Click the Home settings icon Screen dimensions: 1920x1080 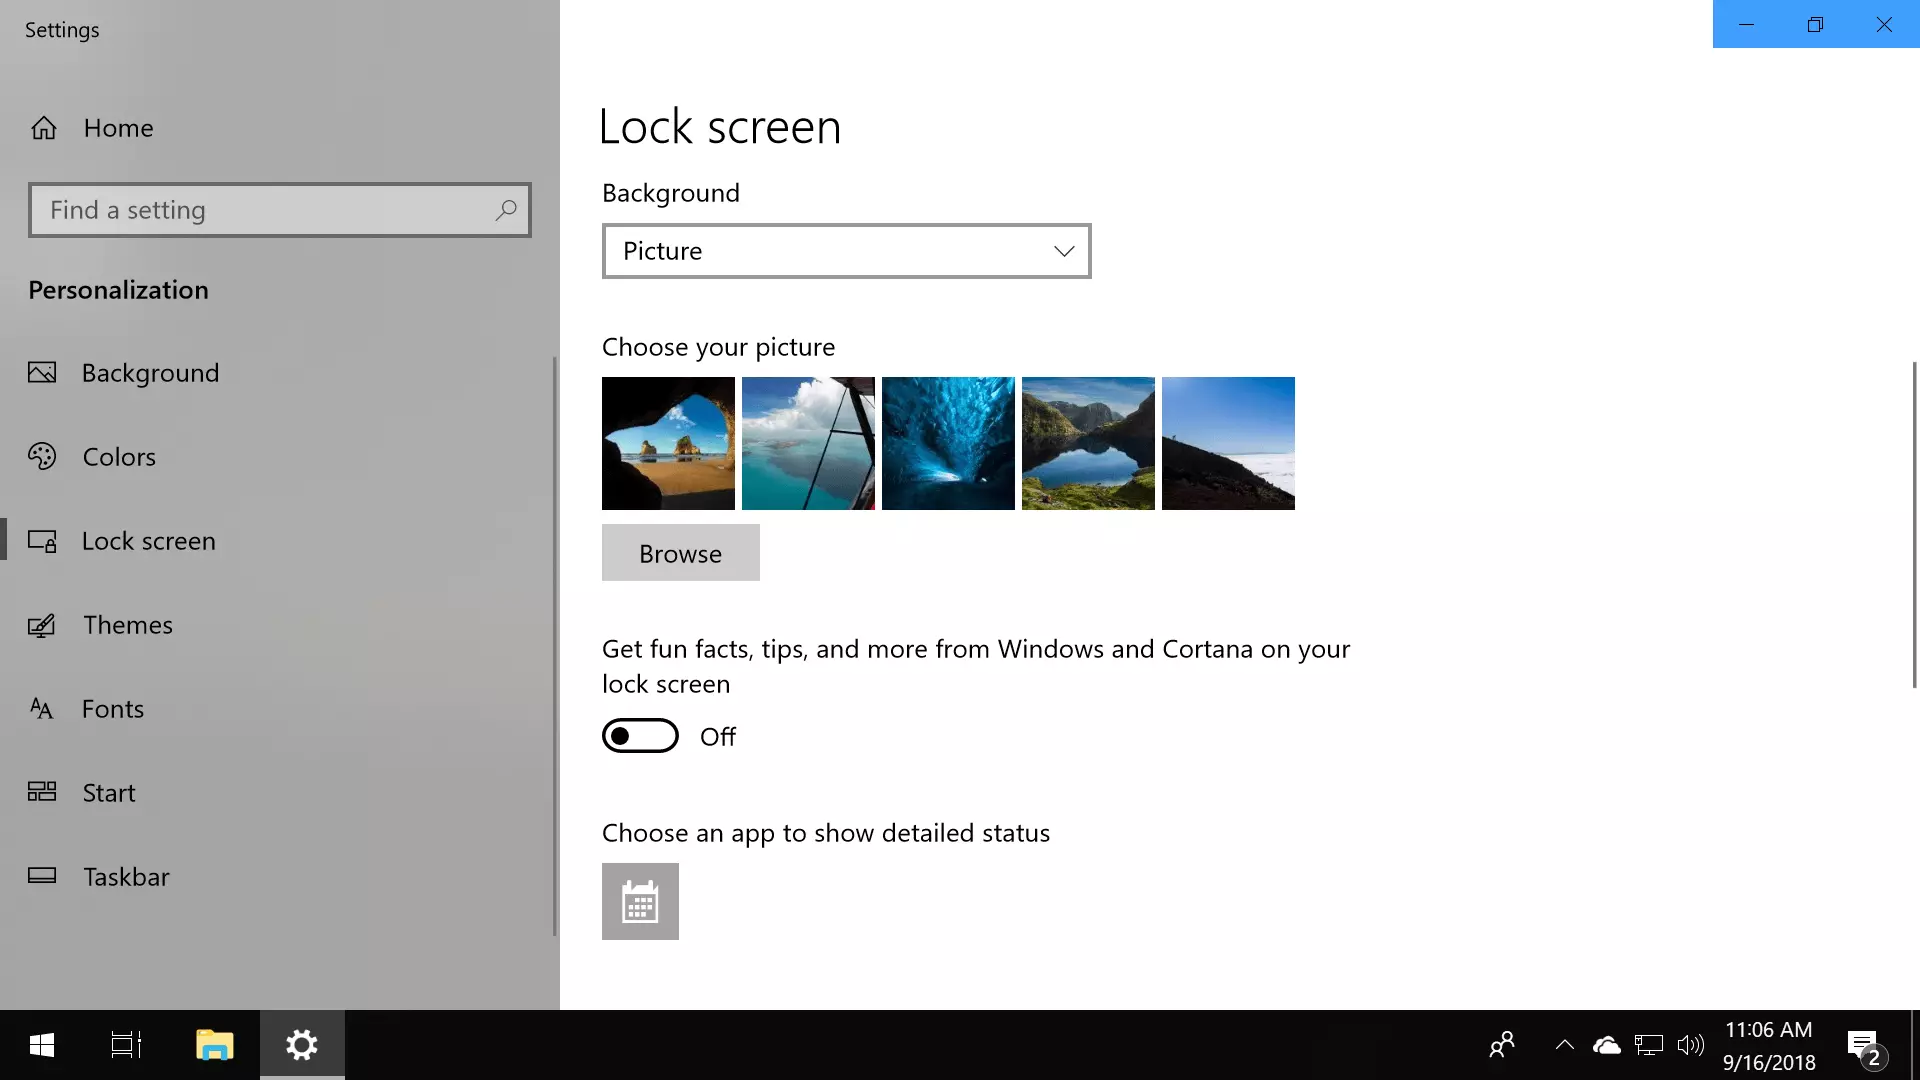point(44,127)
